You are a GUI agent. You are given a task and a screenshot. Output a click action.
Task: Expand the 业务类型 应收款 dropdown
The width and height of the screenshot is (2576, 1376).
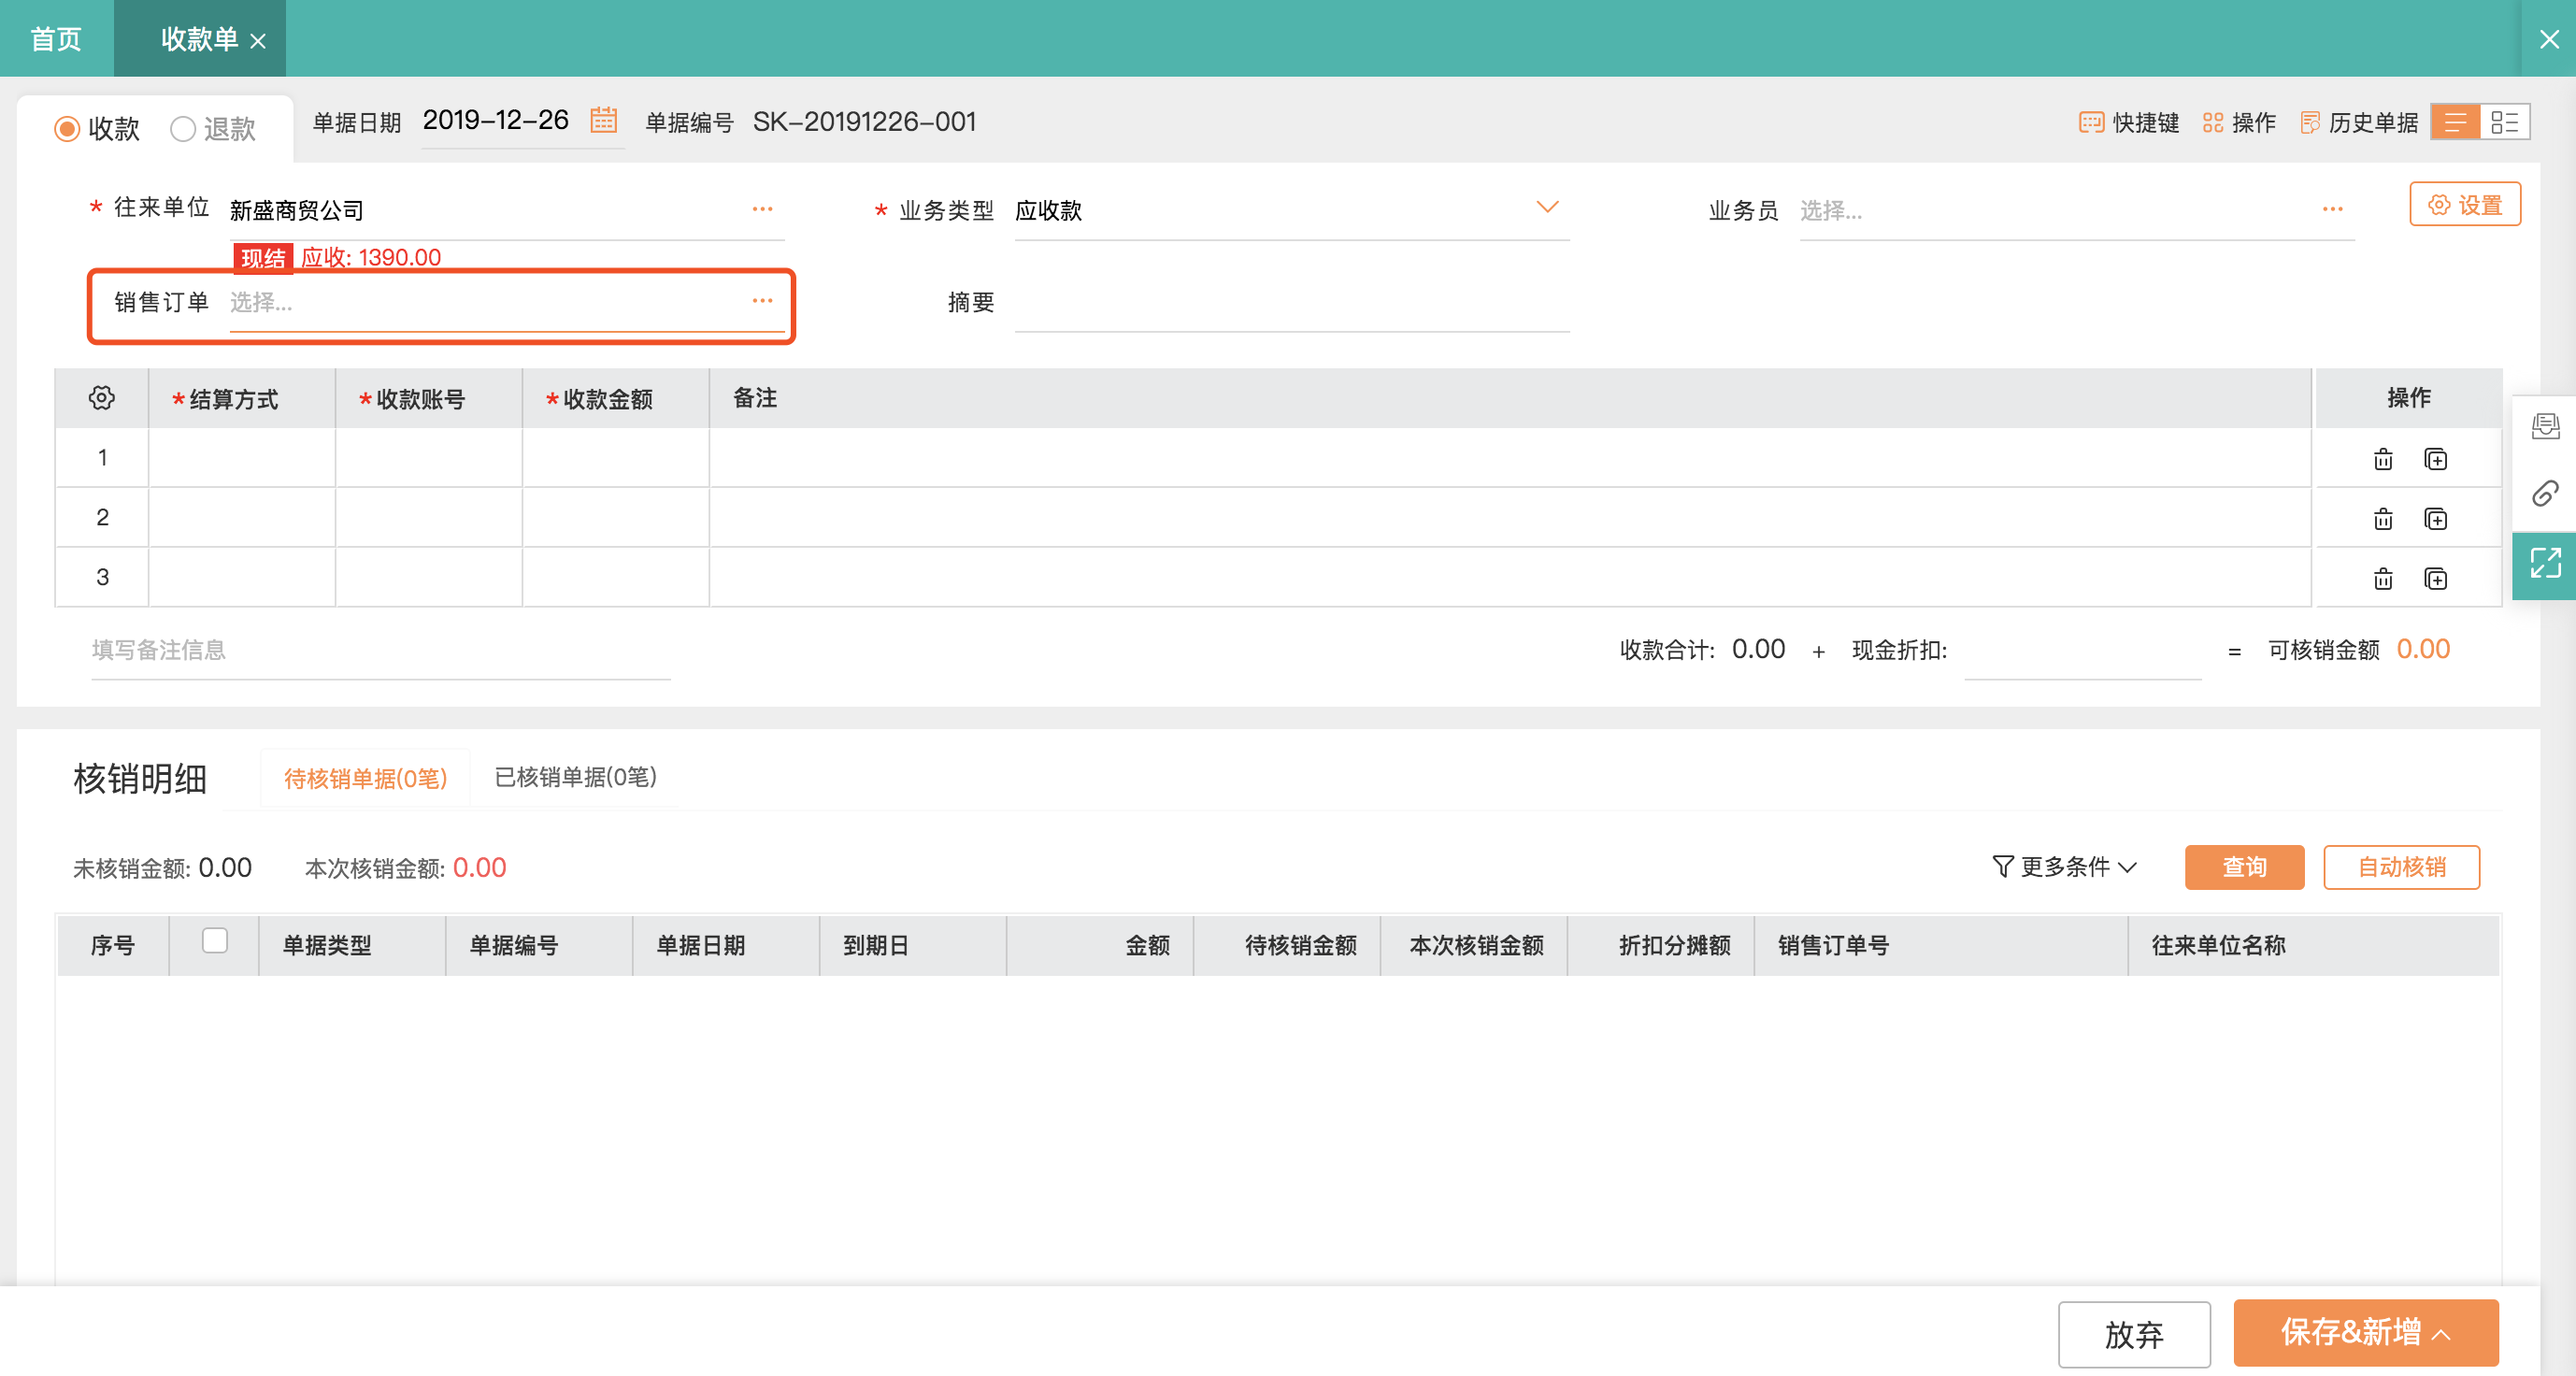pyautogui.click(x=1542, y=211)
